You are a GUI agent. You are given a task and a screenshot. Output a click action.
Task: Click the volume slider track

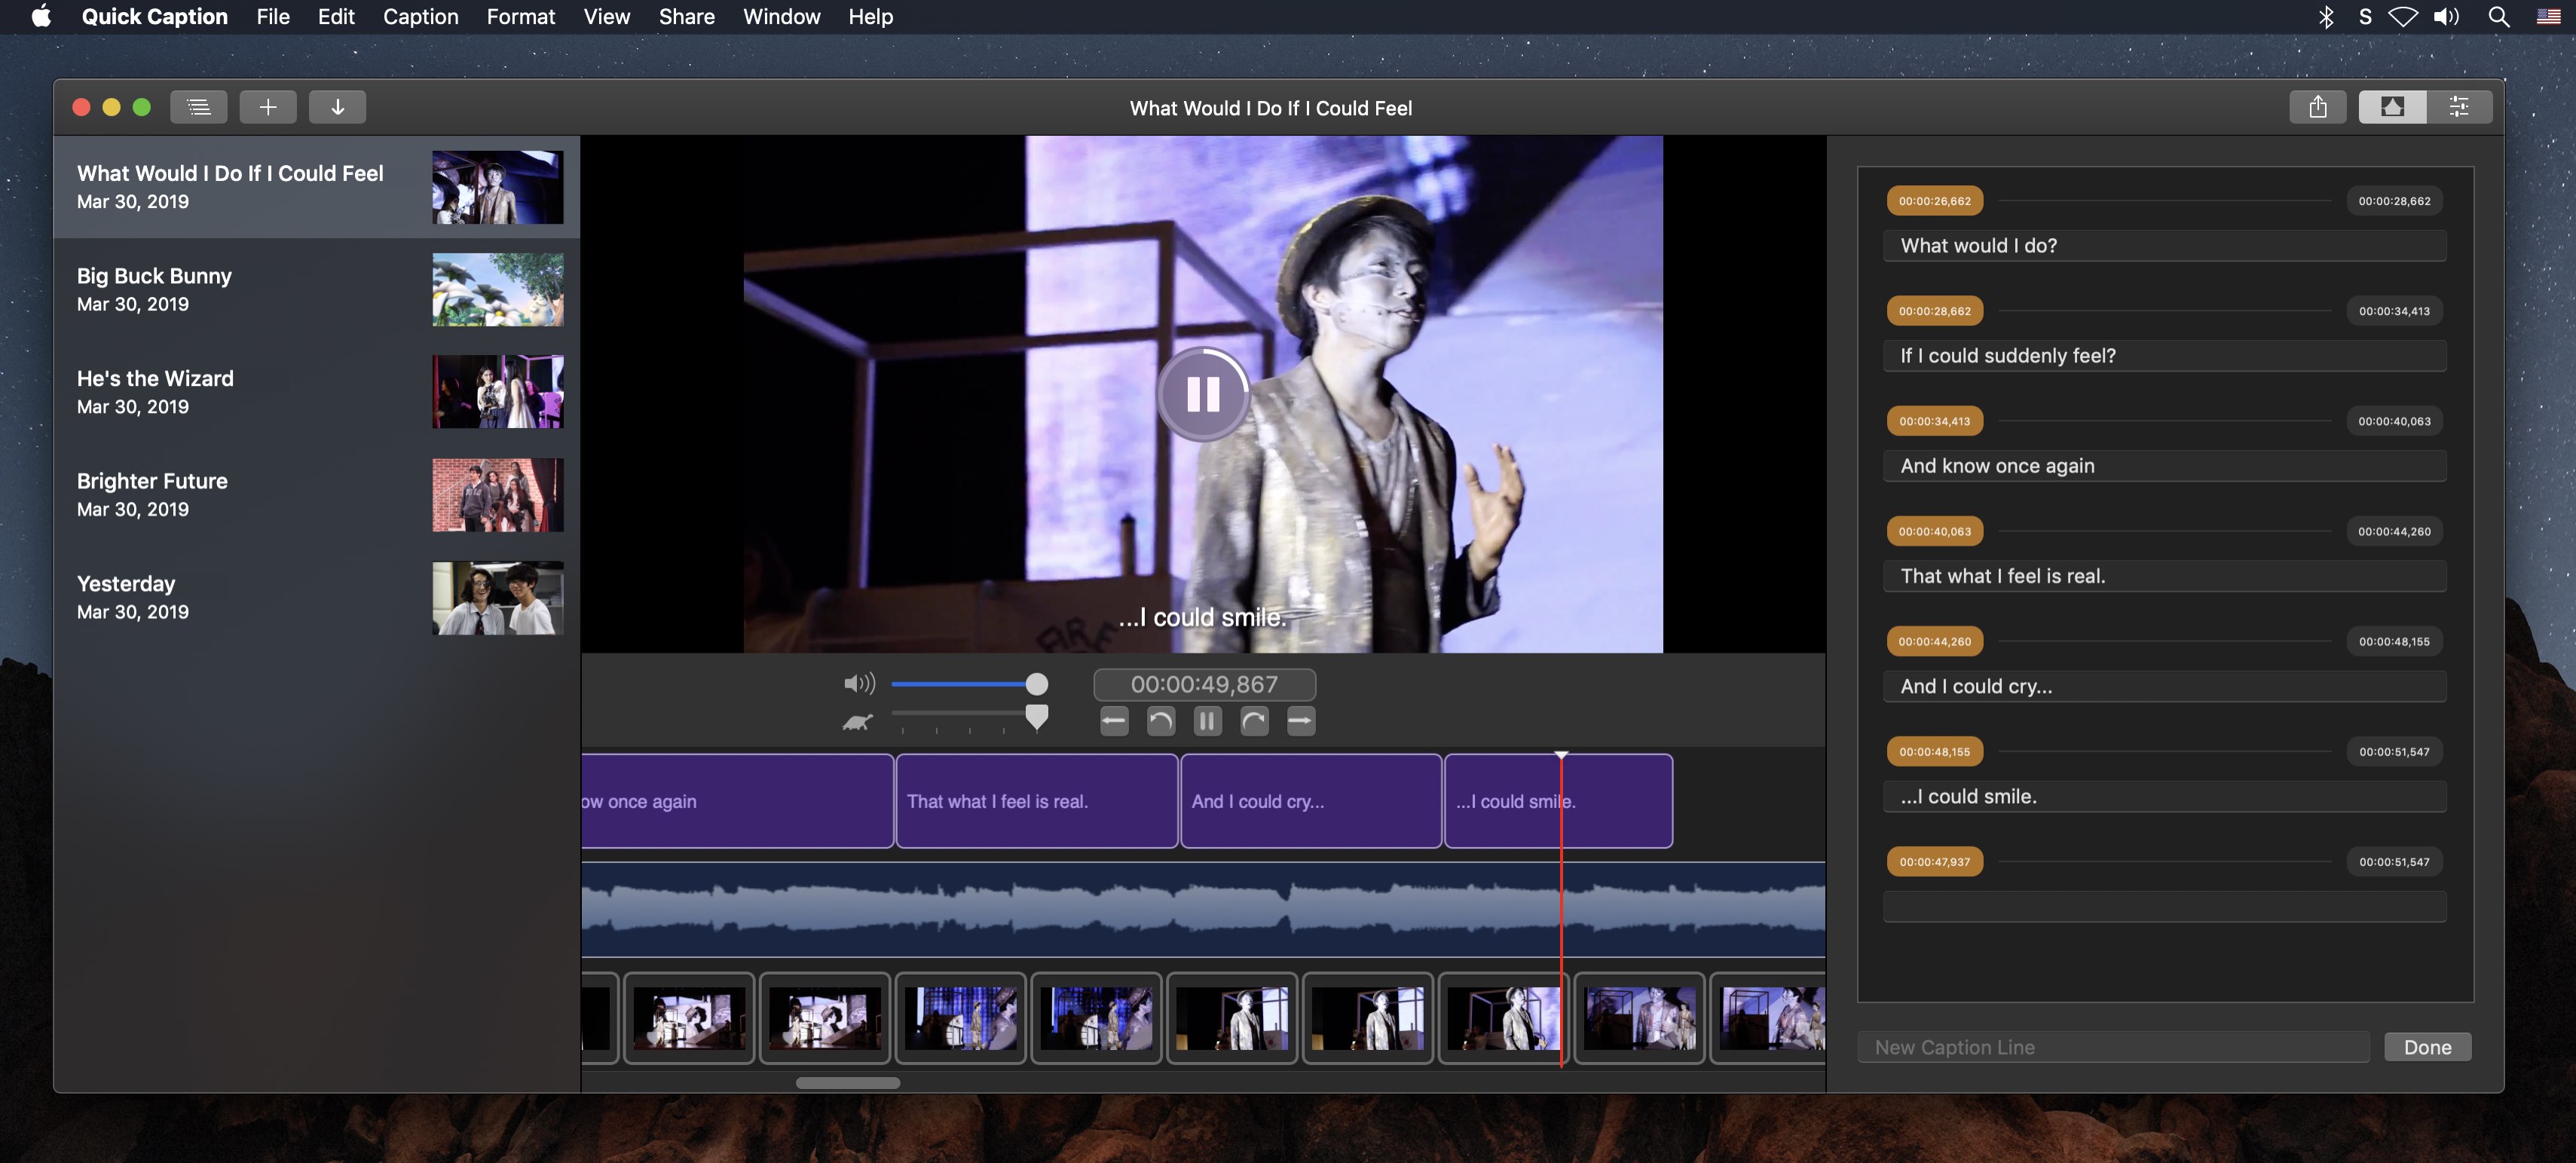pyautogui.click(x=960, y=684)
